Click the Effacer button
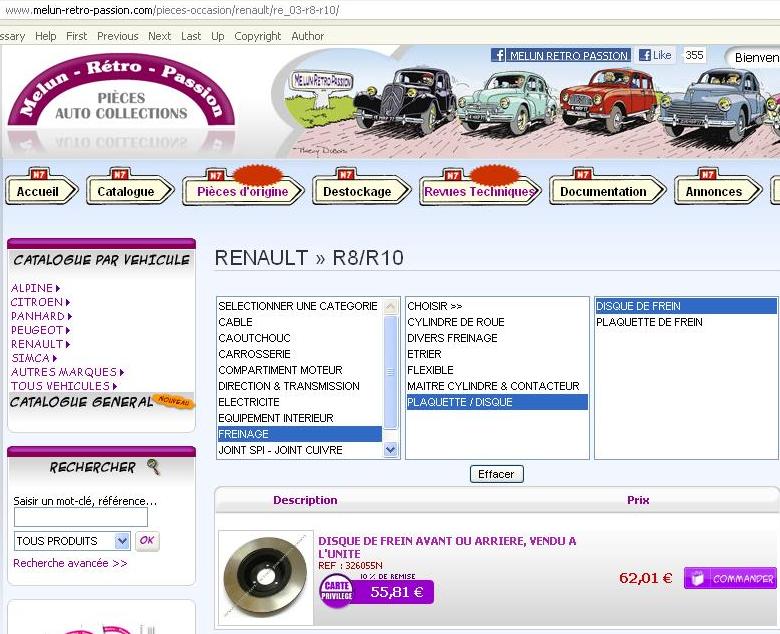This screenshot has height=634, width=780. (x=496, y=474)
